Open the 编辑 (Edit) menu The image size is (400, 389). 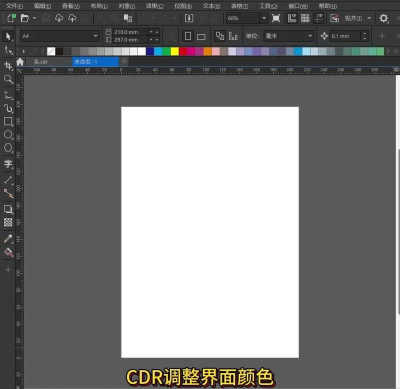(42, 6)
